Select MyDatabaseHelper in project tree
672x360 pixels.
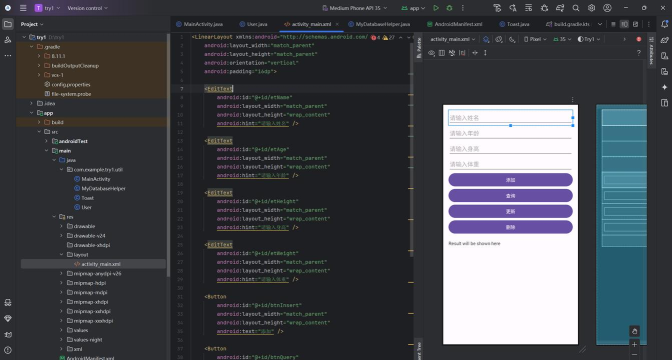(103, 188)
